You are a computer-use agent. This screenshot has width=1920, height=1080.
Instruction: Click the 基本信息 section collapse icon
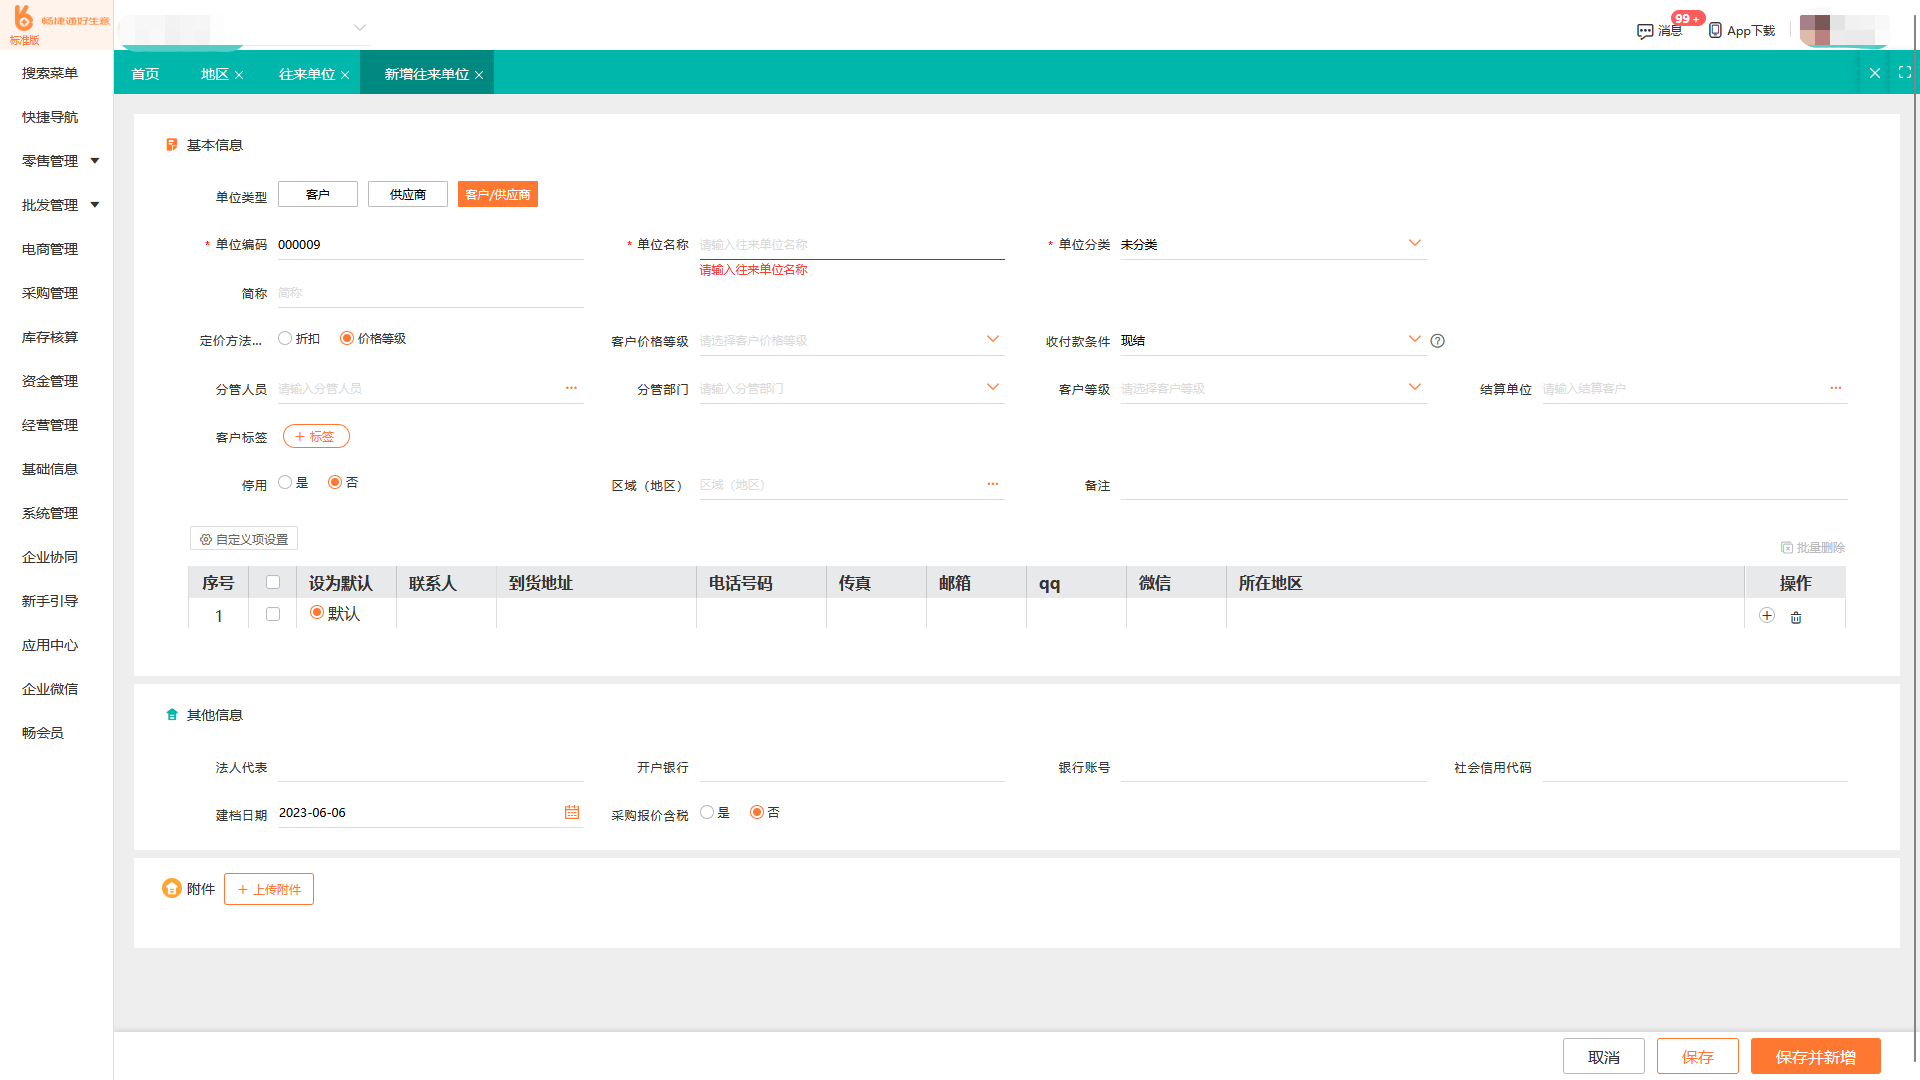point(171,145)
